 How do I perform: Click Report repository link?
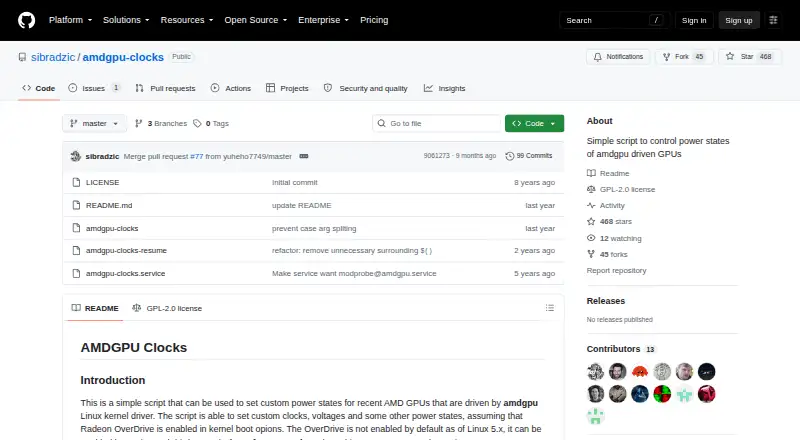tap(616, 271)
